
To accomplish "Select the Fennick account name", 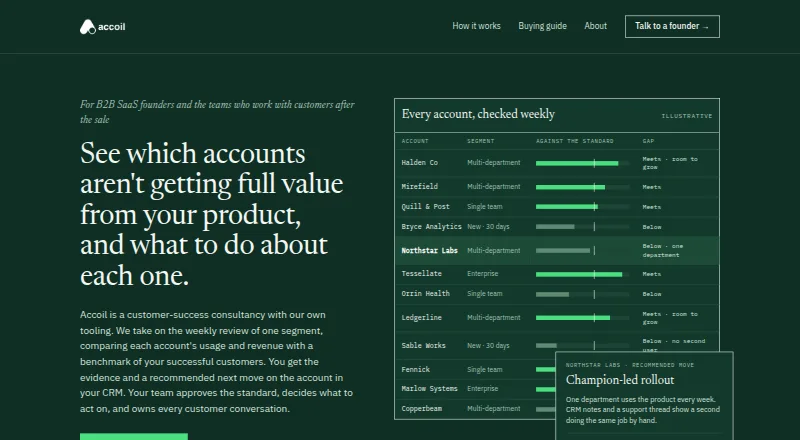I will [415, 370].
